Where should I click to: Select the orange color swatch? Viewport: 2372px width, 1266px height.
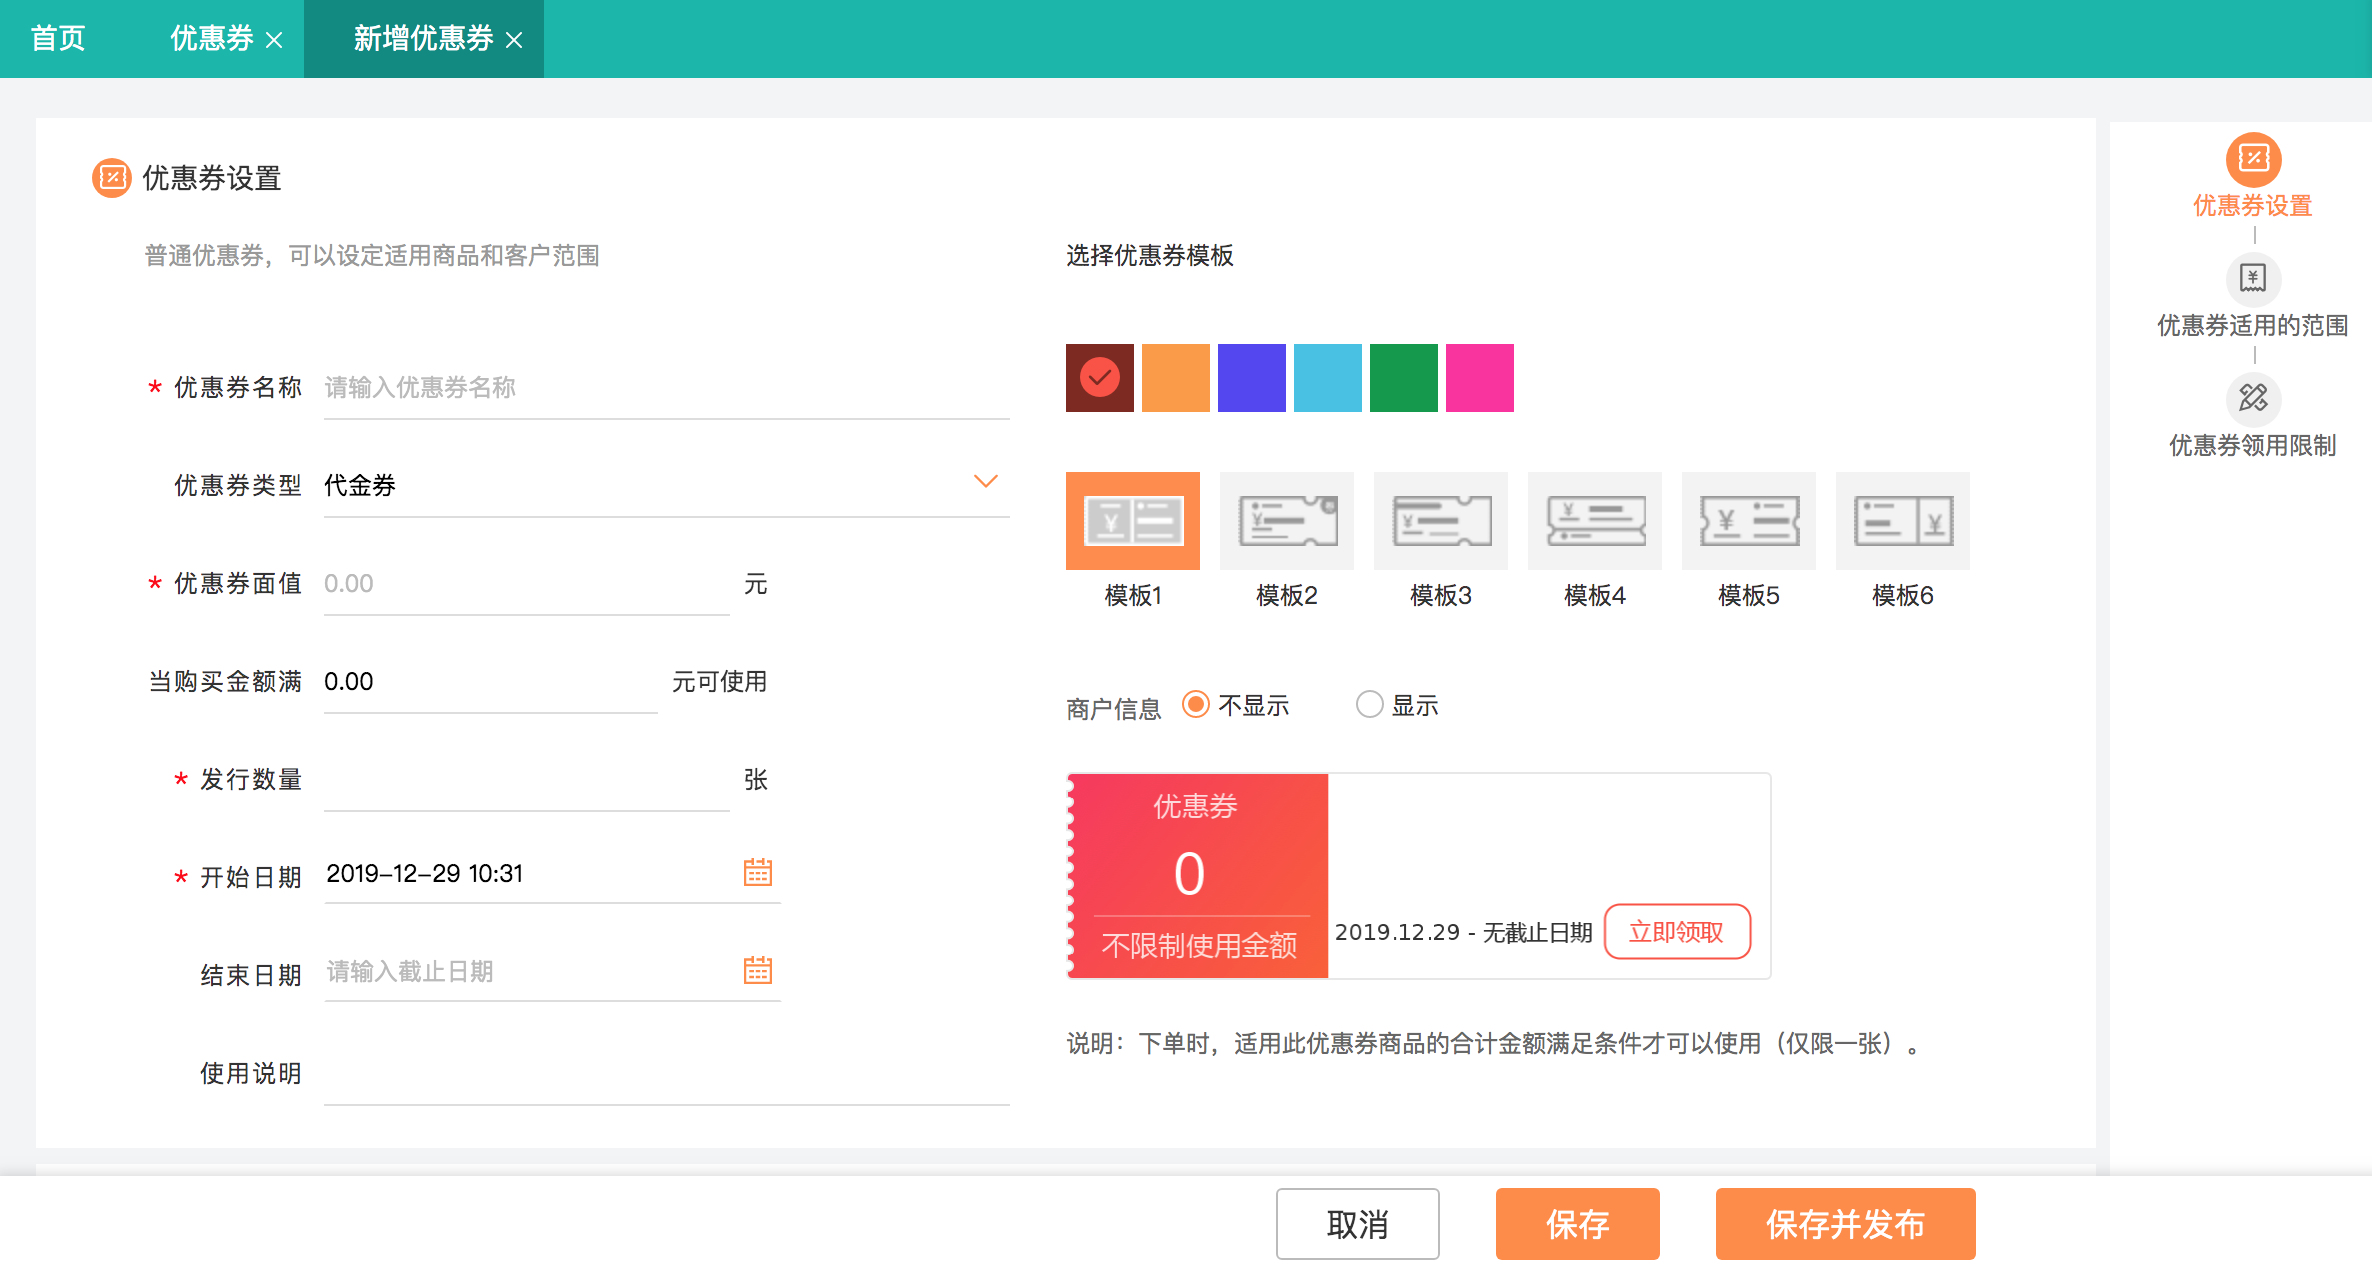(1173, 377)
